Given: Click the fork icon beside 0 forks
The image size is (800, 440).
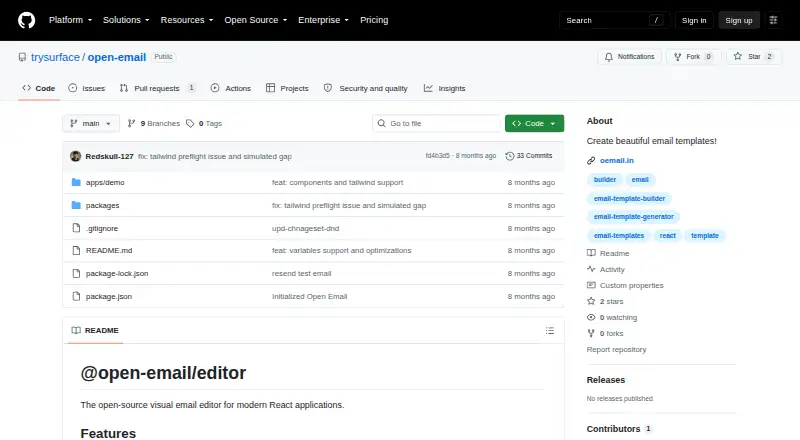Looking at the screenshot, I should point(591,333).
